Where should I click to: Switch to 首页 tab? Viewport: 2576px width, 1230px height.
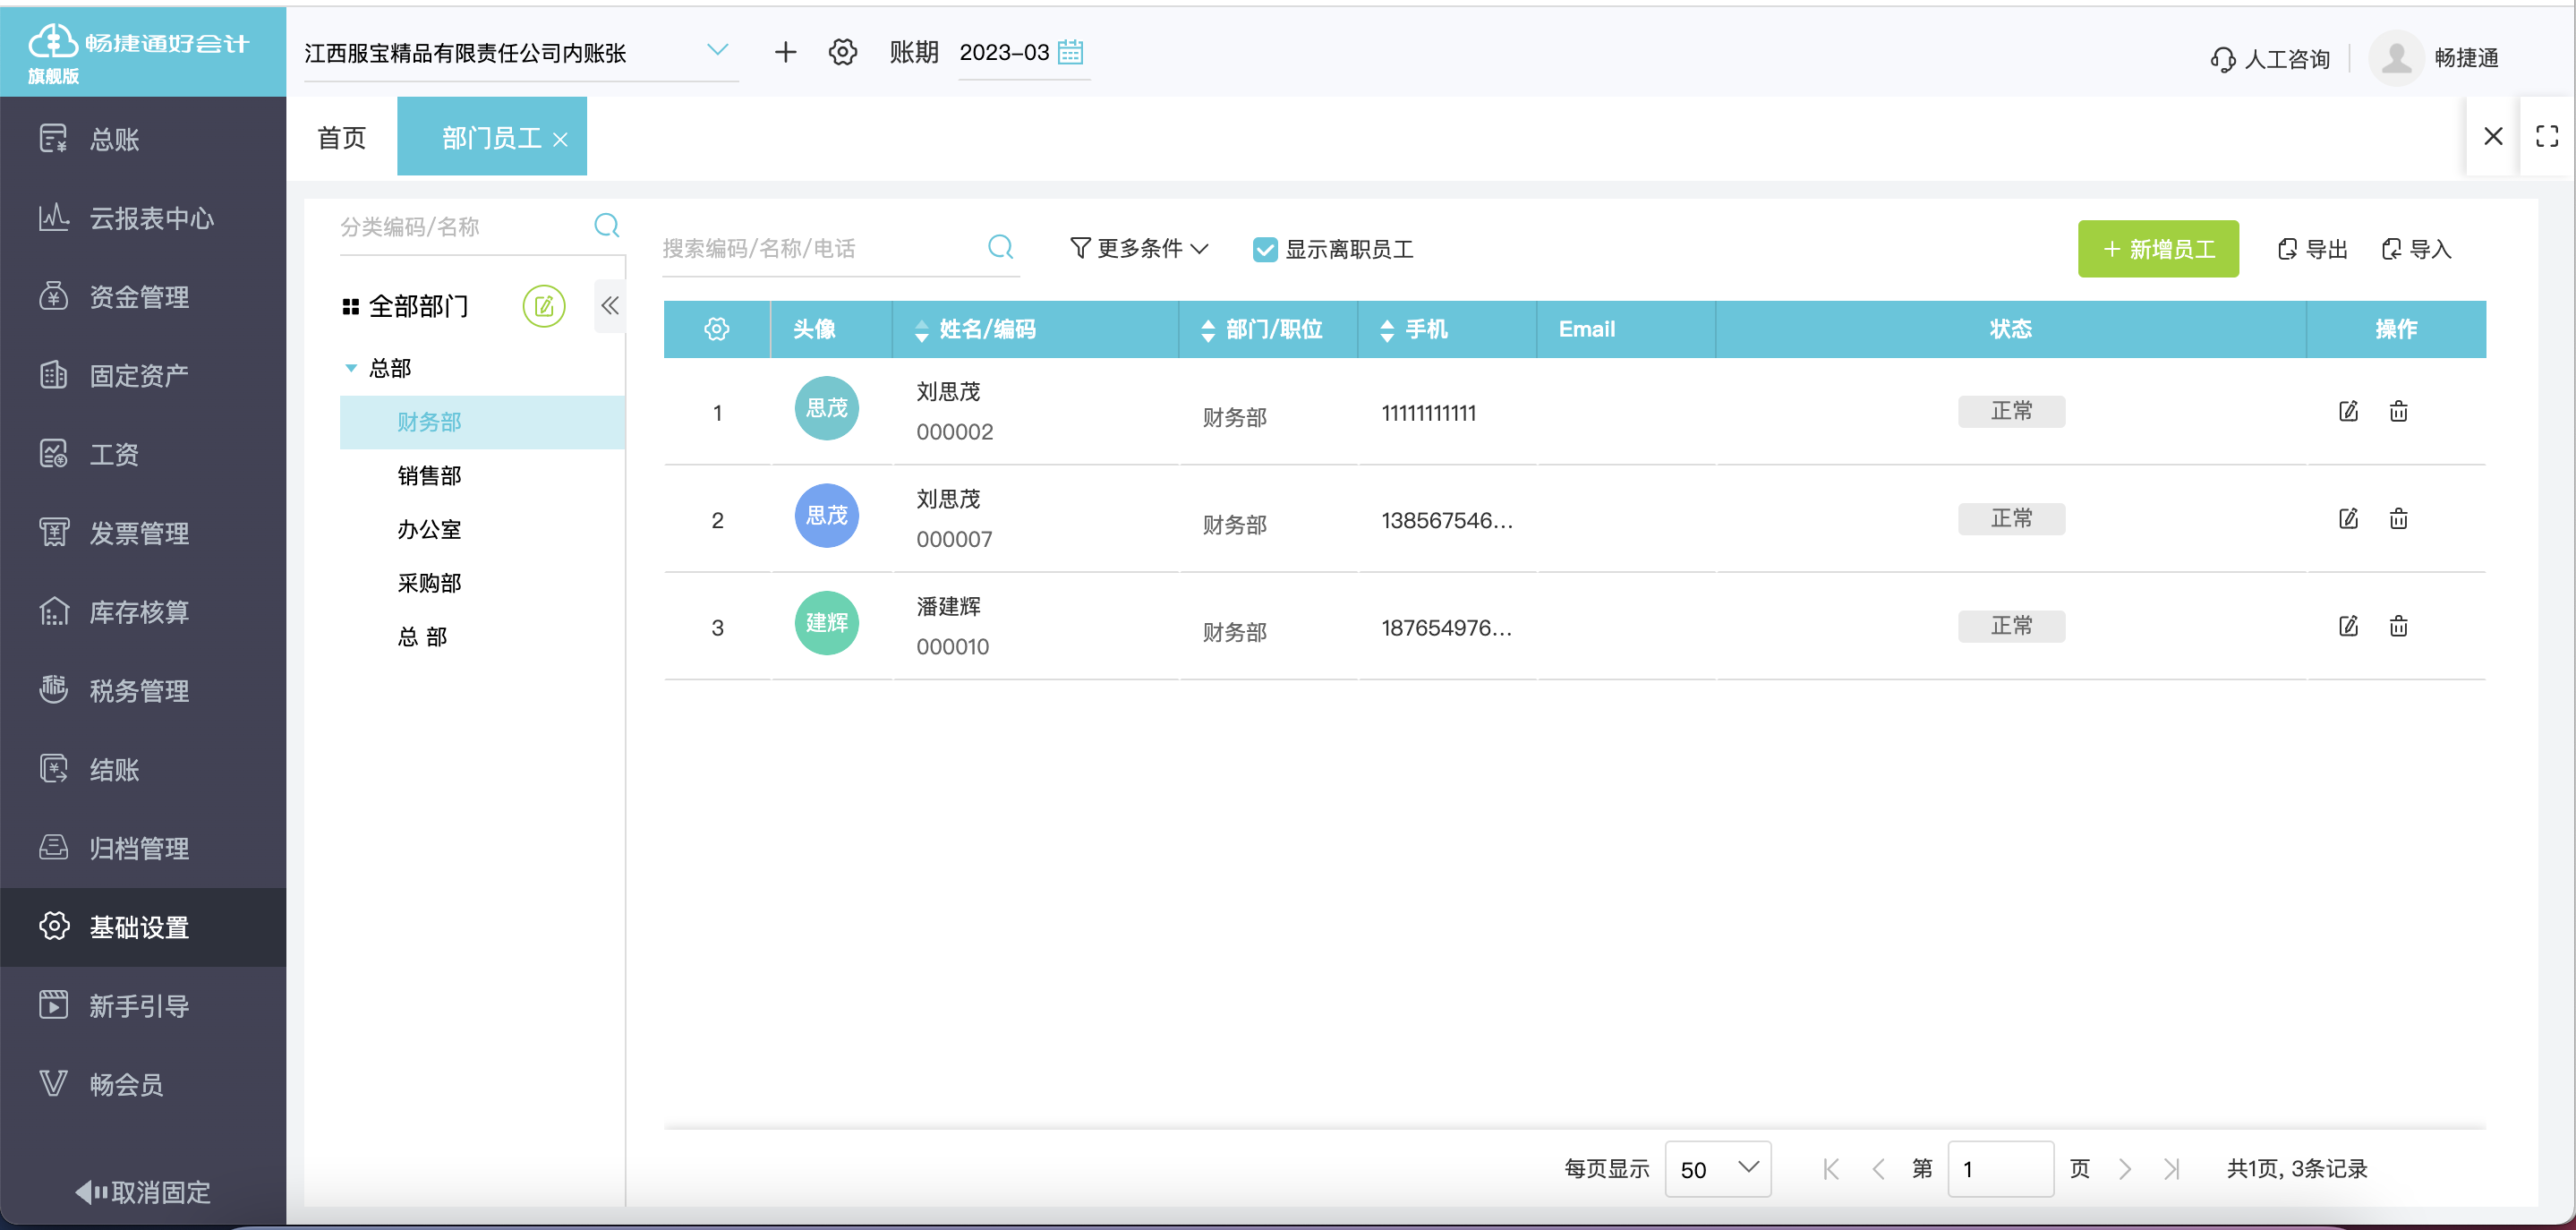point(342,138)
